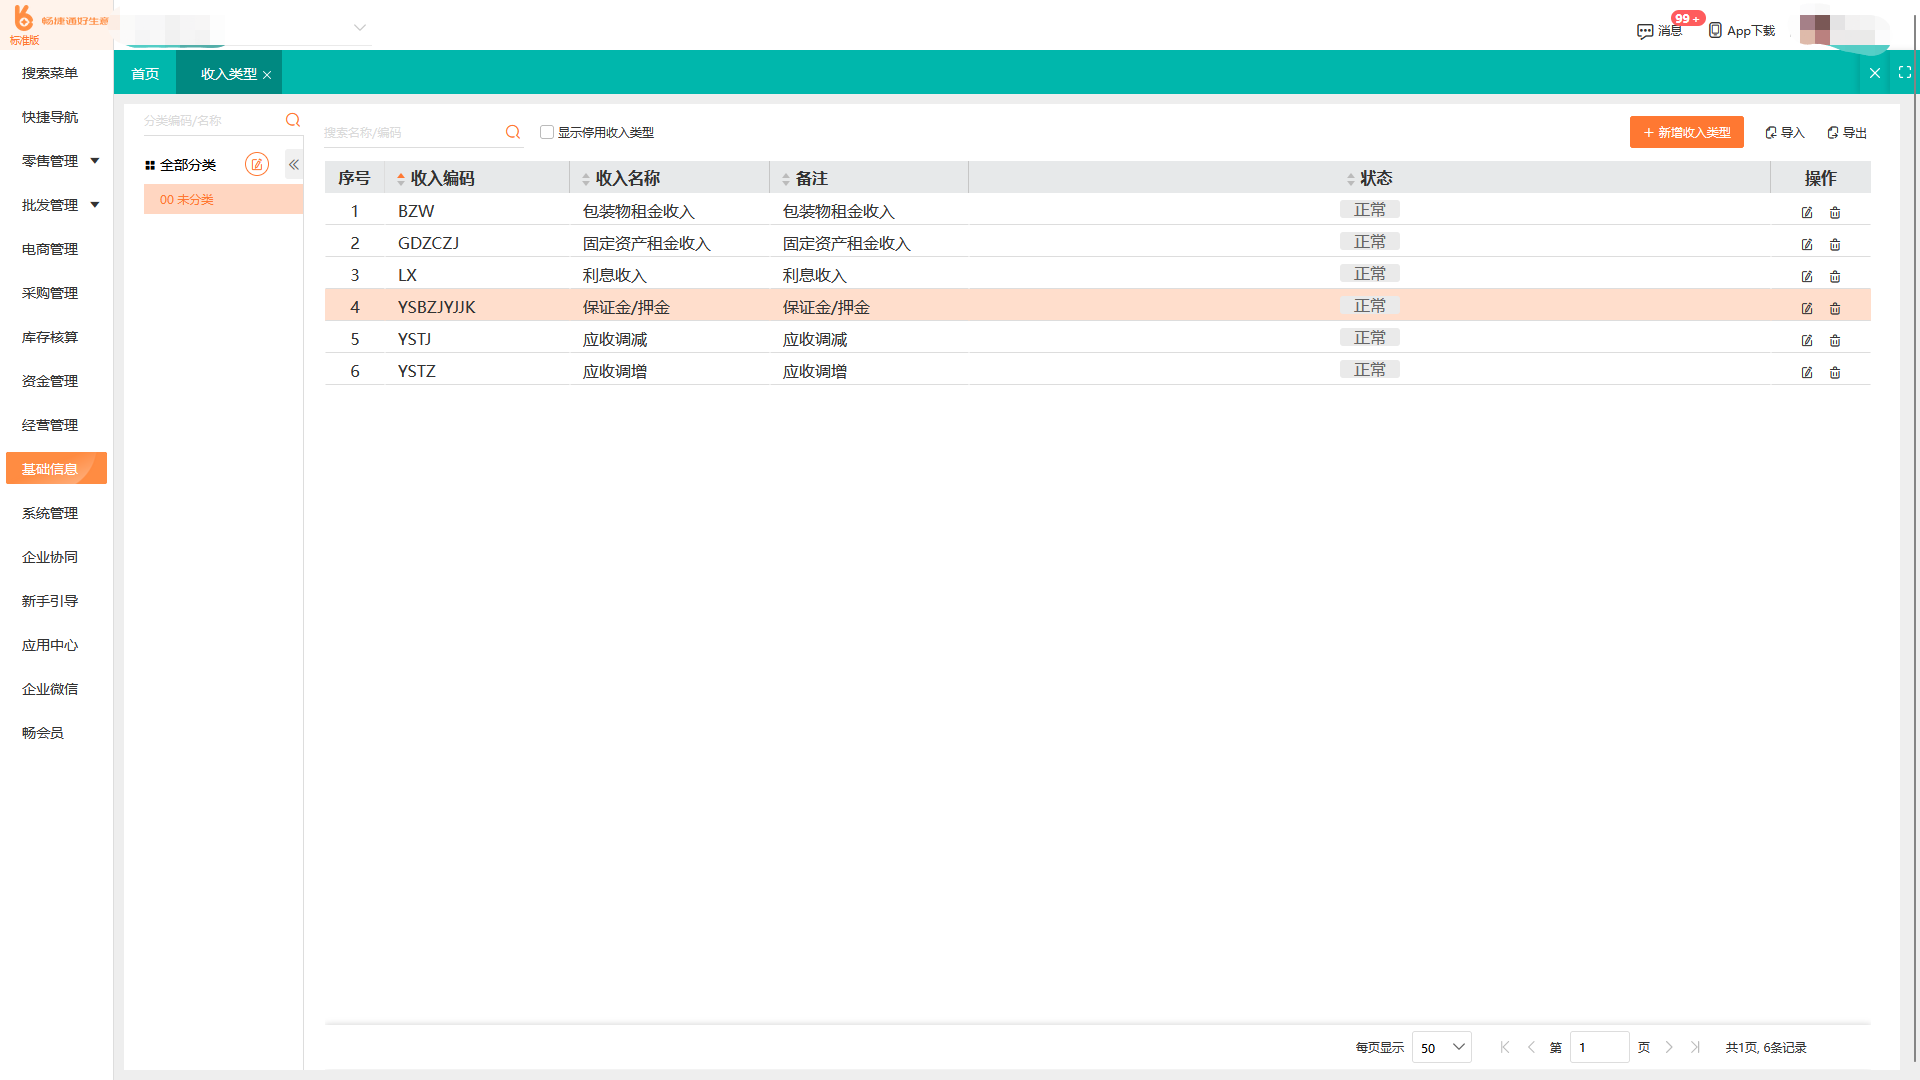Click the delete icon for YSTZ row
Viewport: 1920px width, 1080px height.
click(1834, 371)
